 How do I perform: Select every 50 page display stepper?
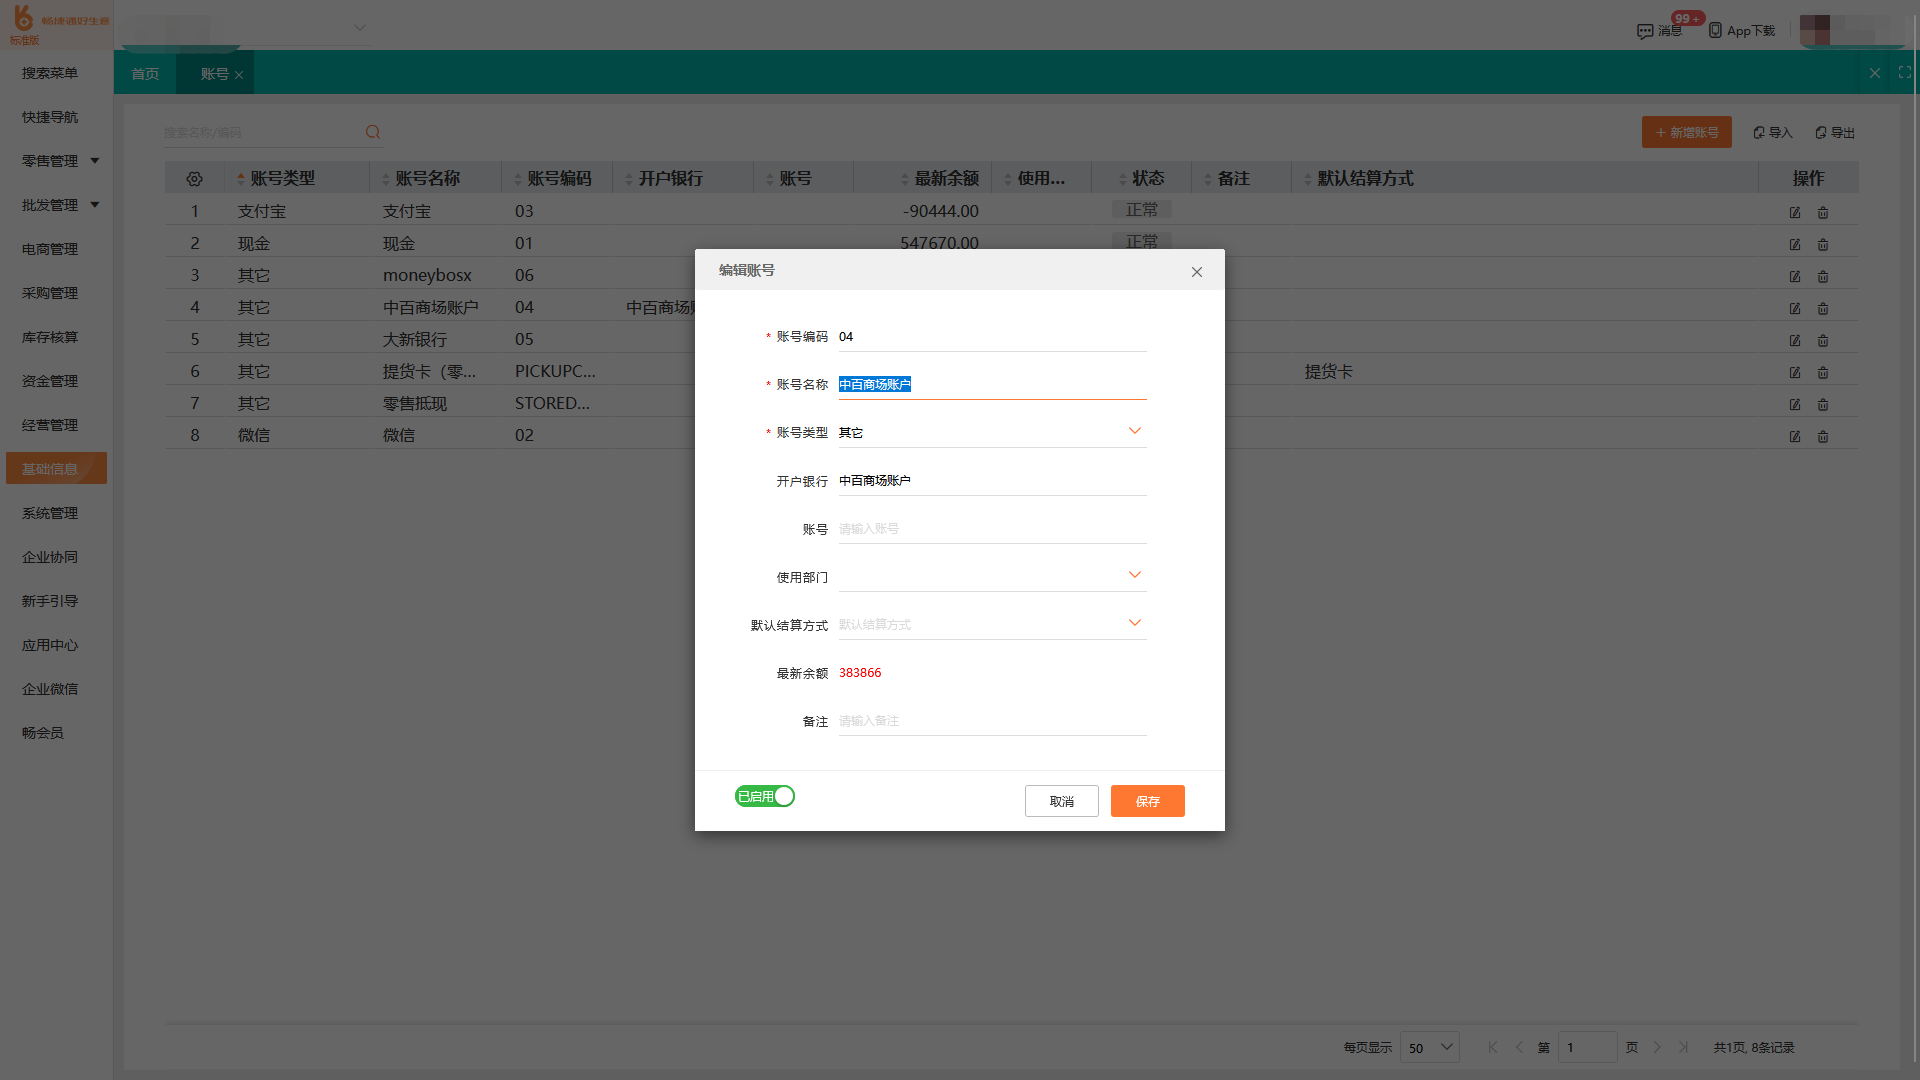click(x=1428, y=1047)
